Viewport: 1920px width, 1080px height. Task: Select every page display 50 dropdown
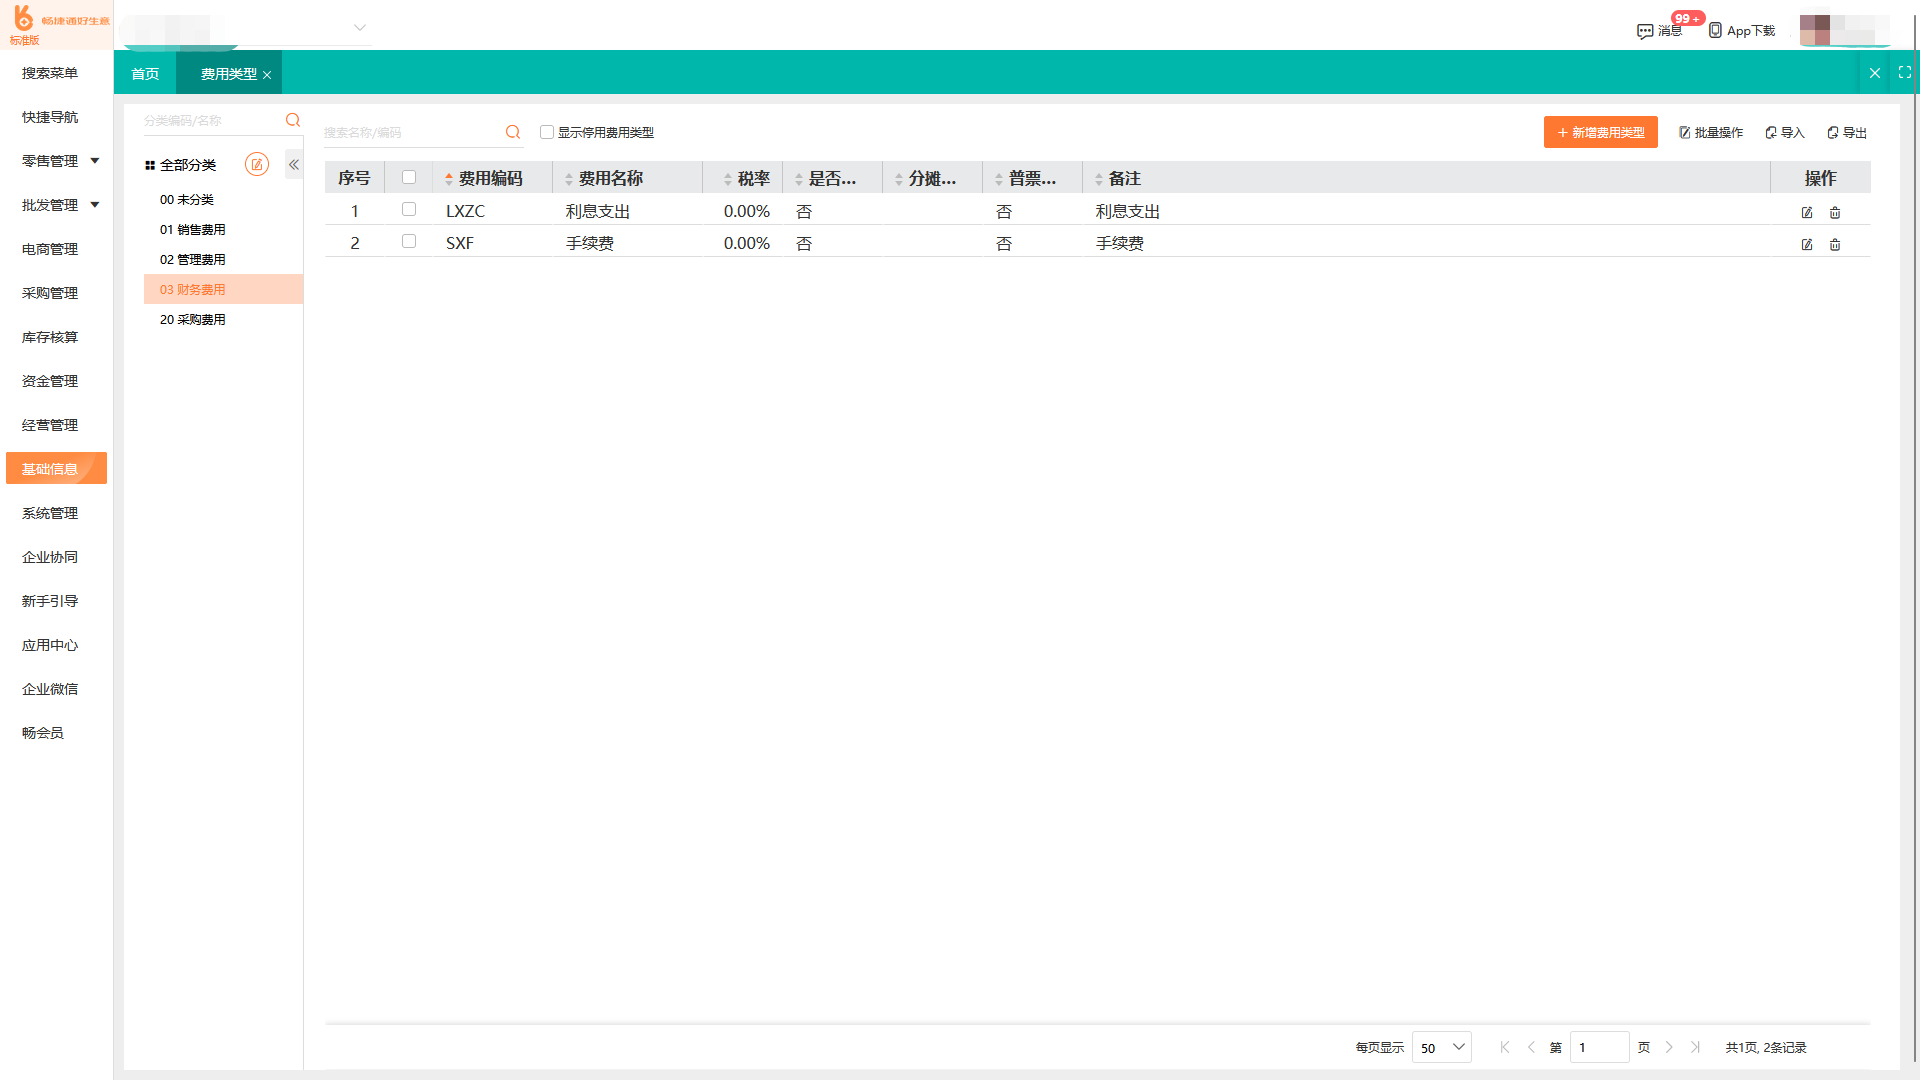click(x=1440, y=1047)
